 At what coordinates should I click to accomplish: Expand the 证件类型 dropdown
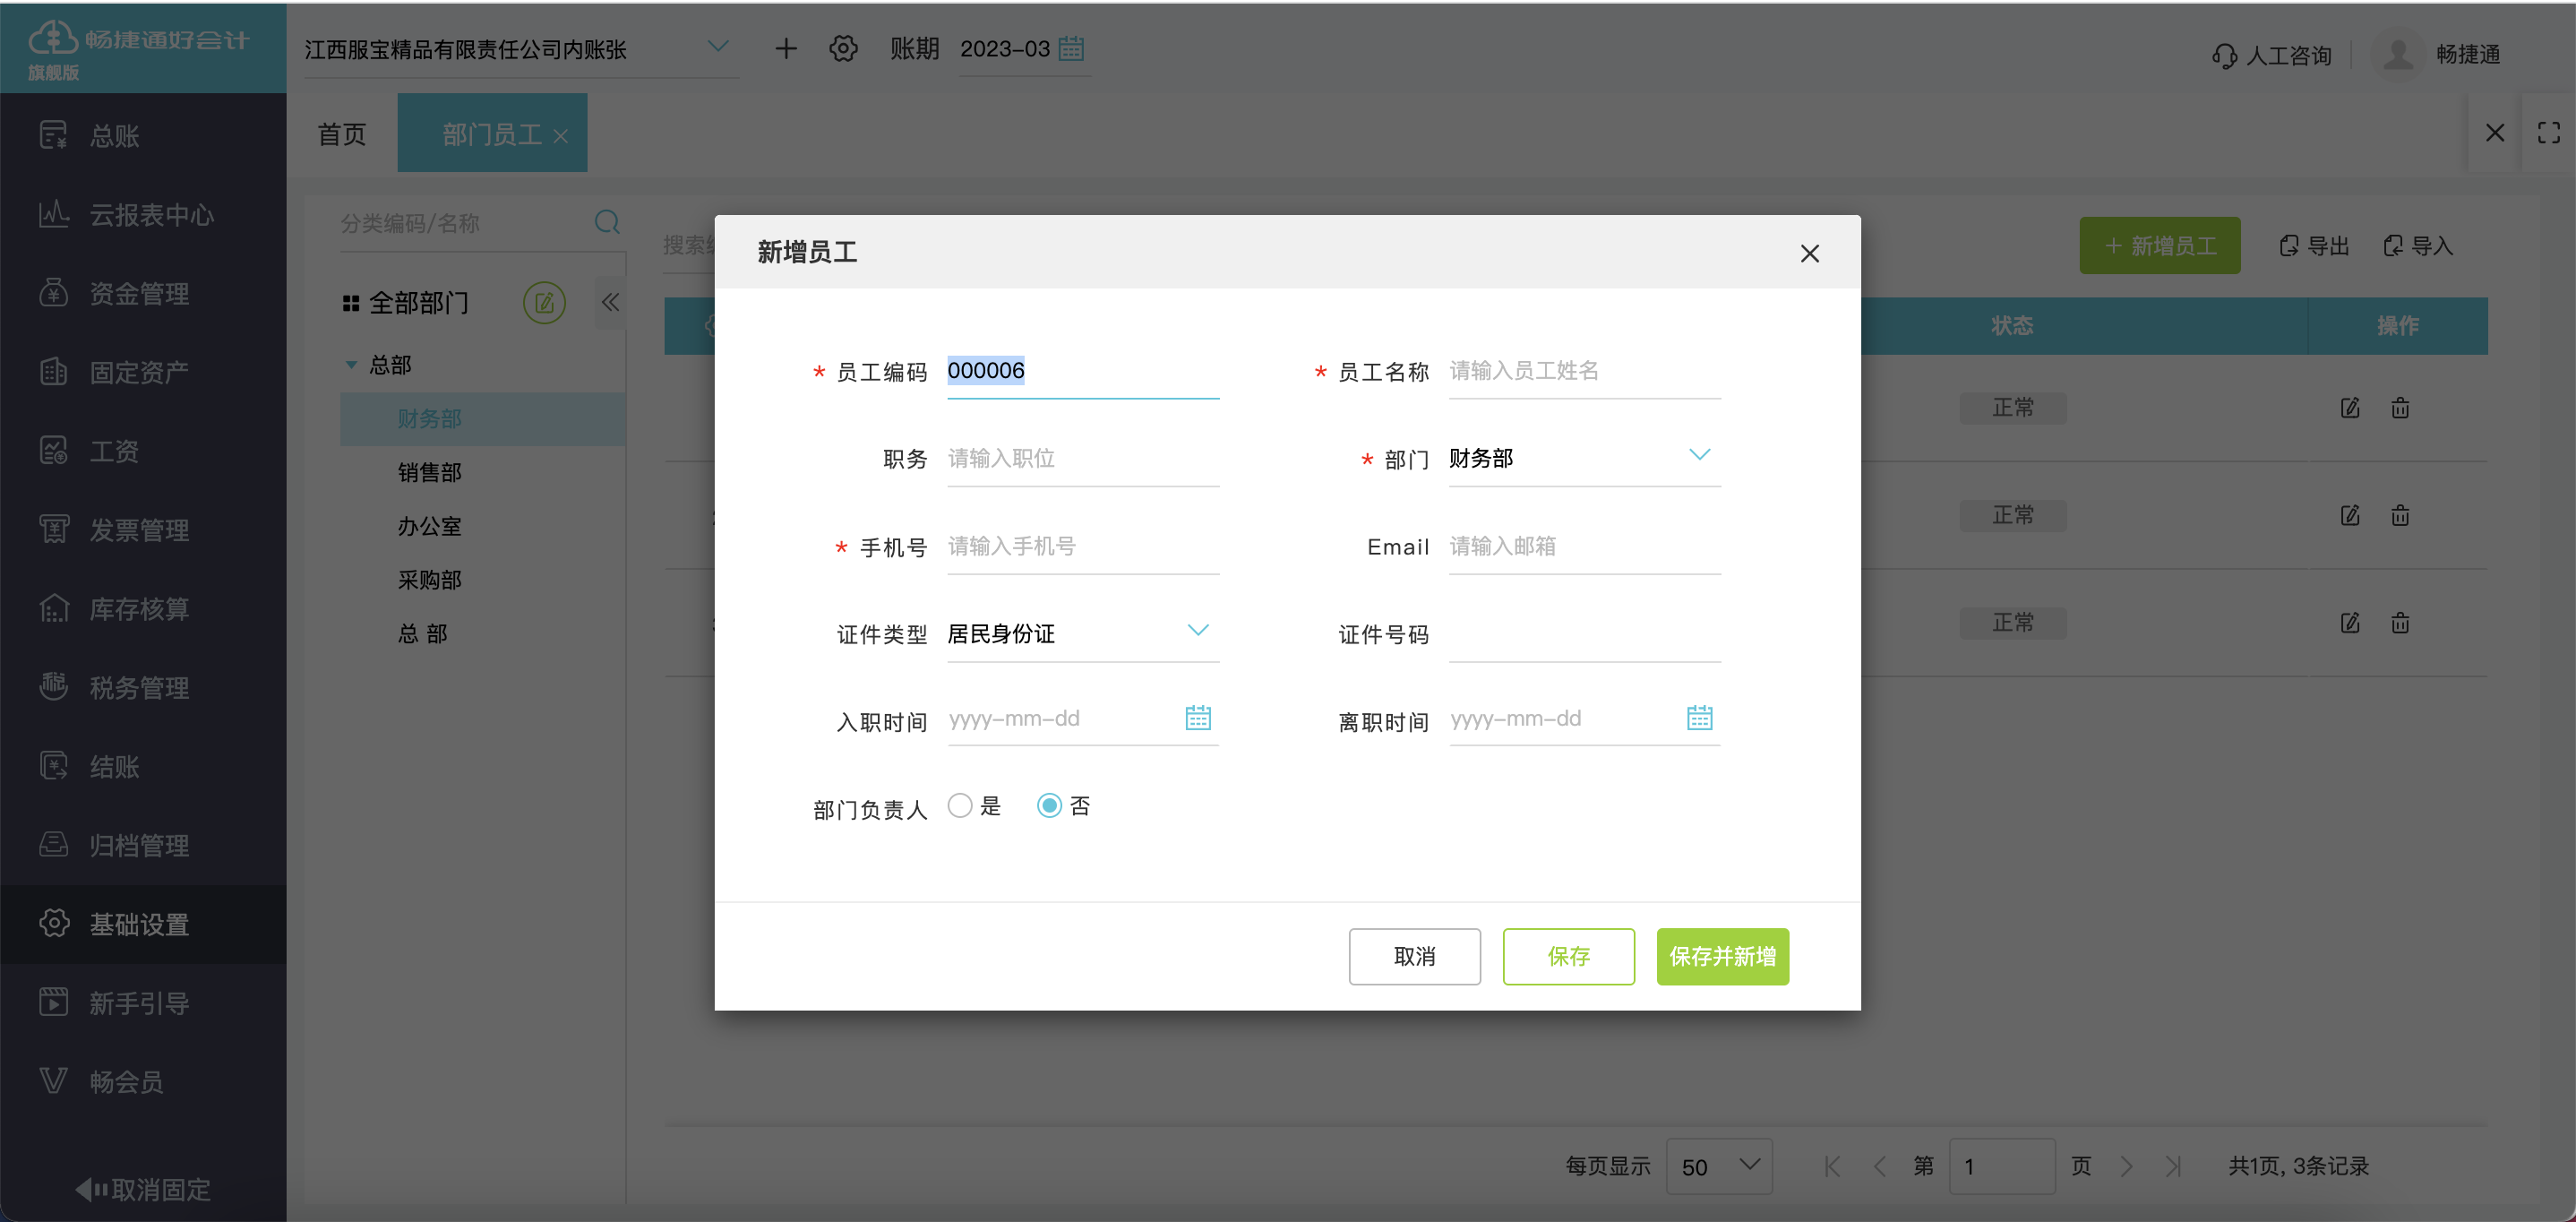click(1198, 631)
